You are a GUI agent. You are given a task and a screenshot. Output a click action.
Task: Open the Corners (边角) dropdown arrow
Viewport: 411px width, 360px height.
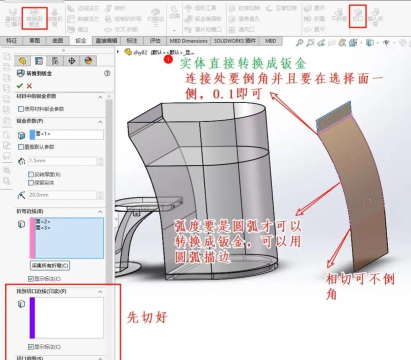[x=174, y=30]
